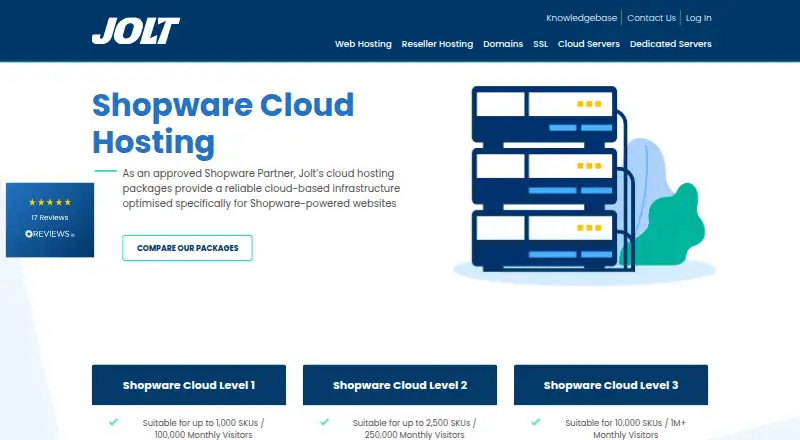Click the approved Shopware Partner paragraph
Image resolution: width=800 pixels, height=440 pixels.
tap(261, 188)
